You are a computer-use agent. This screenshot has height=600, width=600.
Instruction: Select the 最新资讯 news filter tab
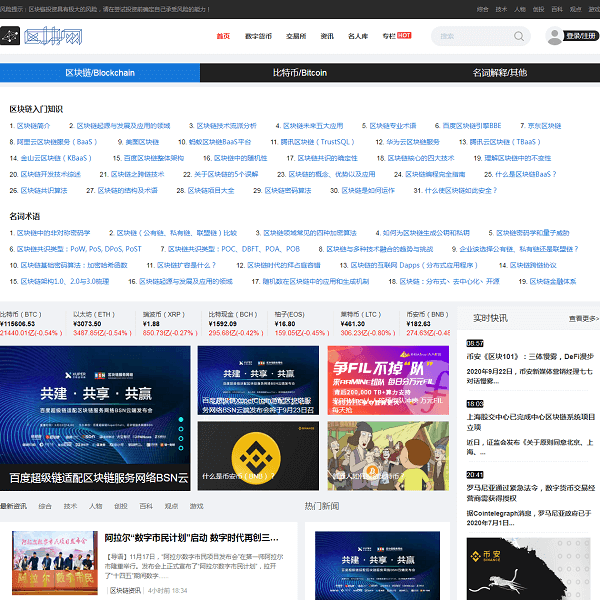[x=14, y=506]
